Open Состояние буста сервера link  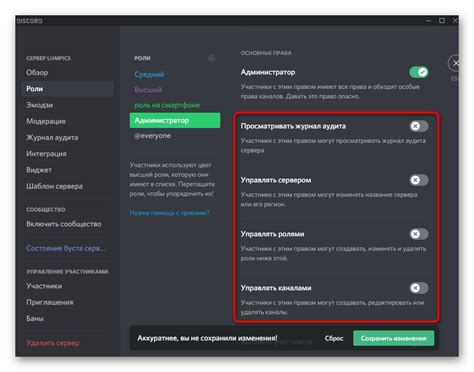coord(68,248)
